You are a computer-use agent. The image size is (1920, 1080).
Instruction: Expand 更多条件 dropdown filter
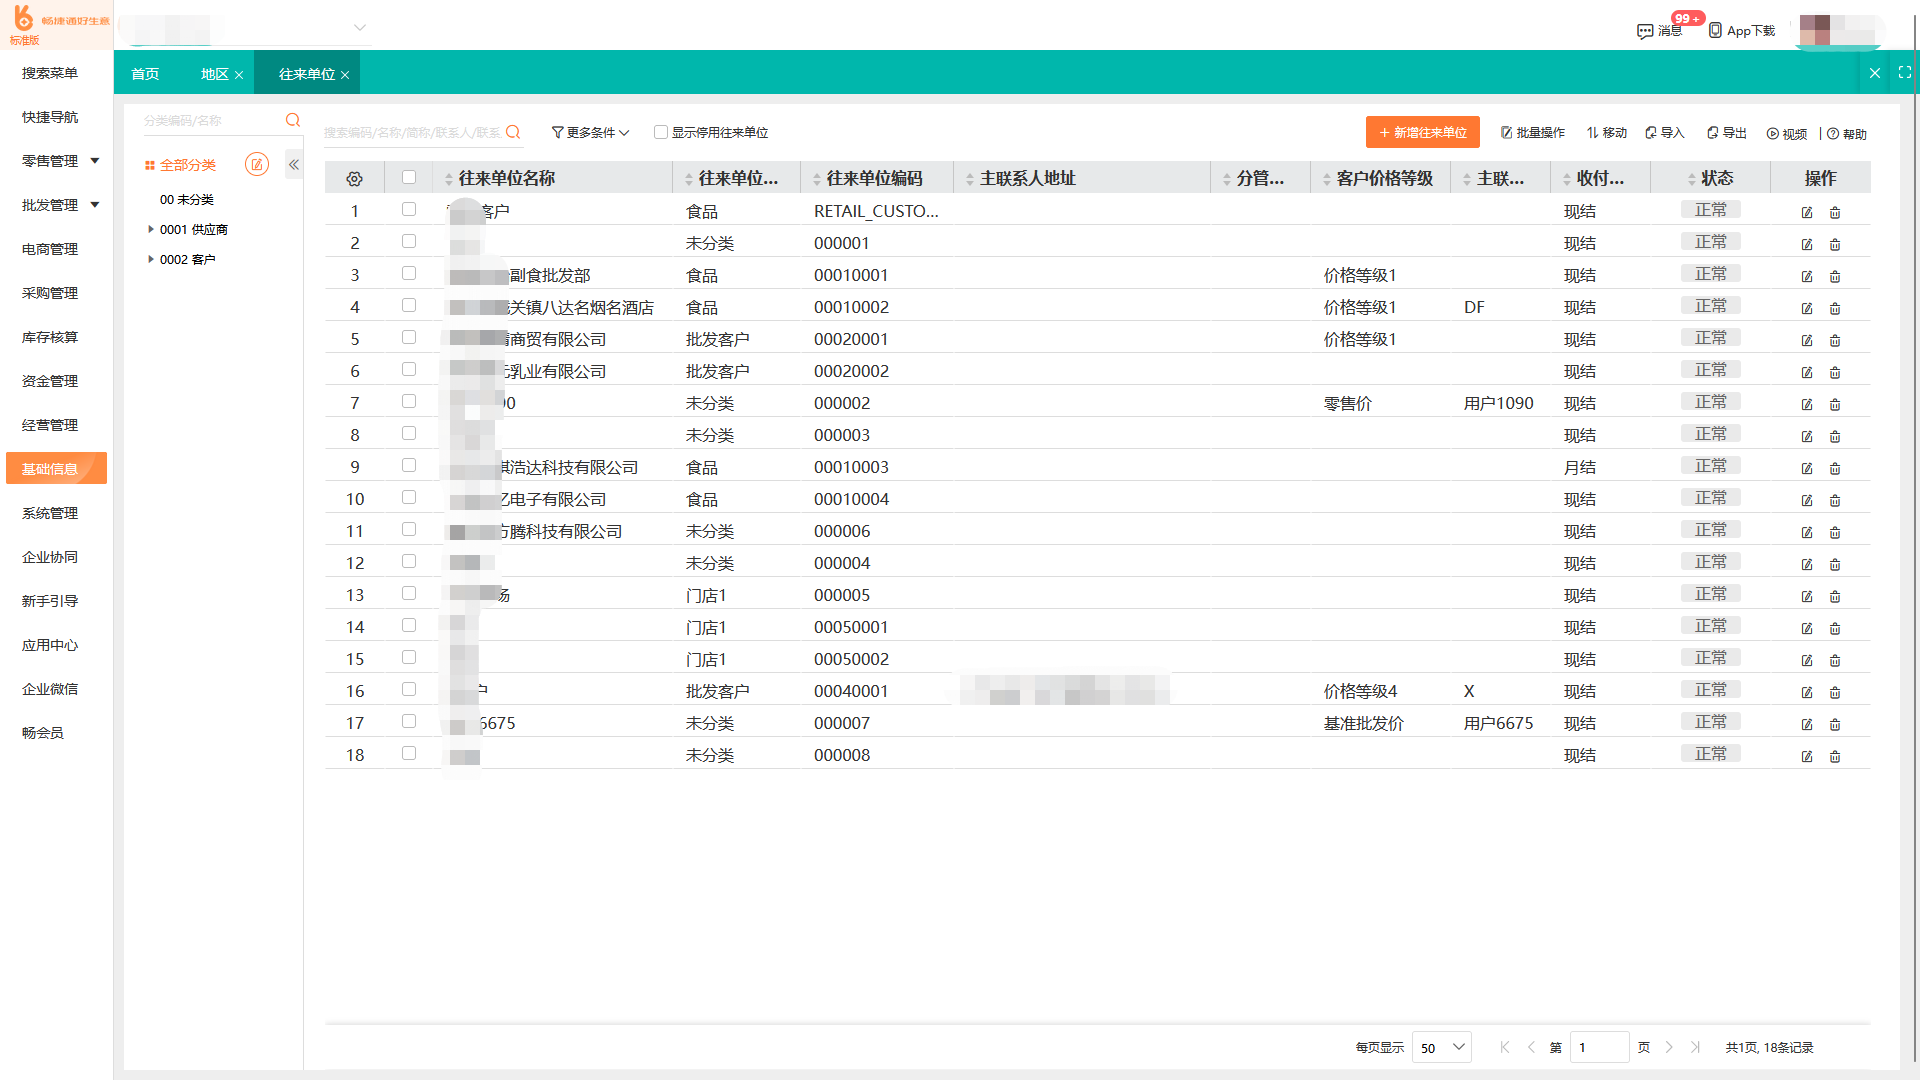point(591,131)
